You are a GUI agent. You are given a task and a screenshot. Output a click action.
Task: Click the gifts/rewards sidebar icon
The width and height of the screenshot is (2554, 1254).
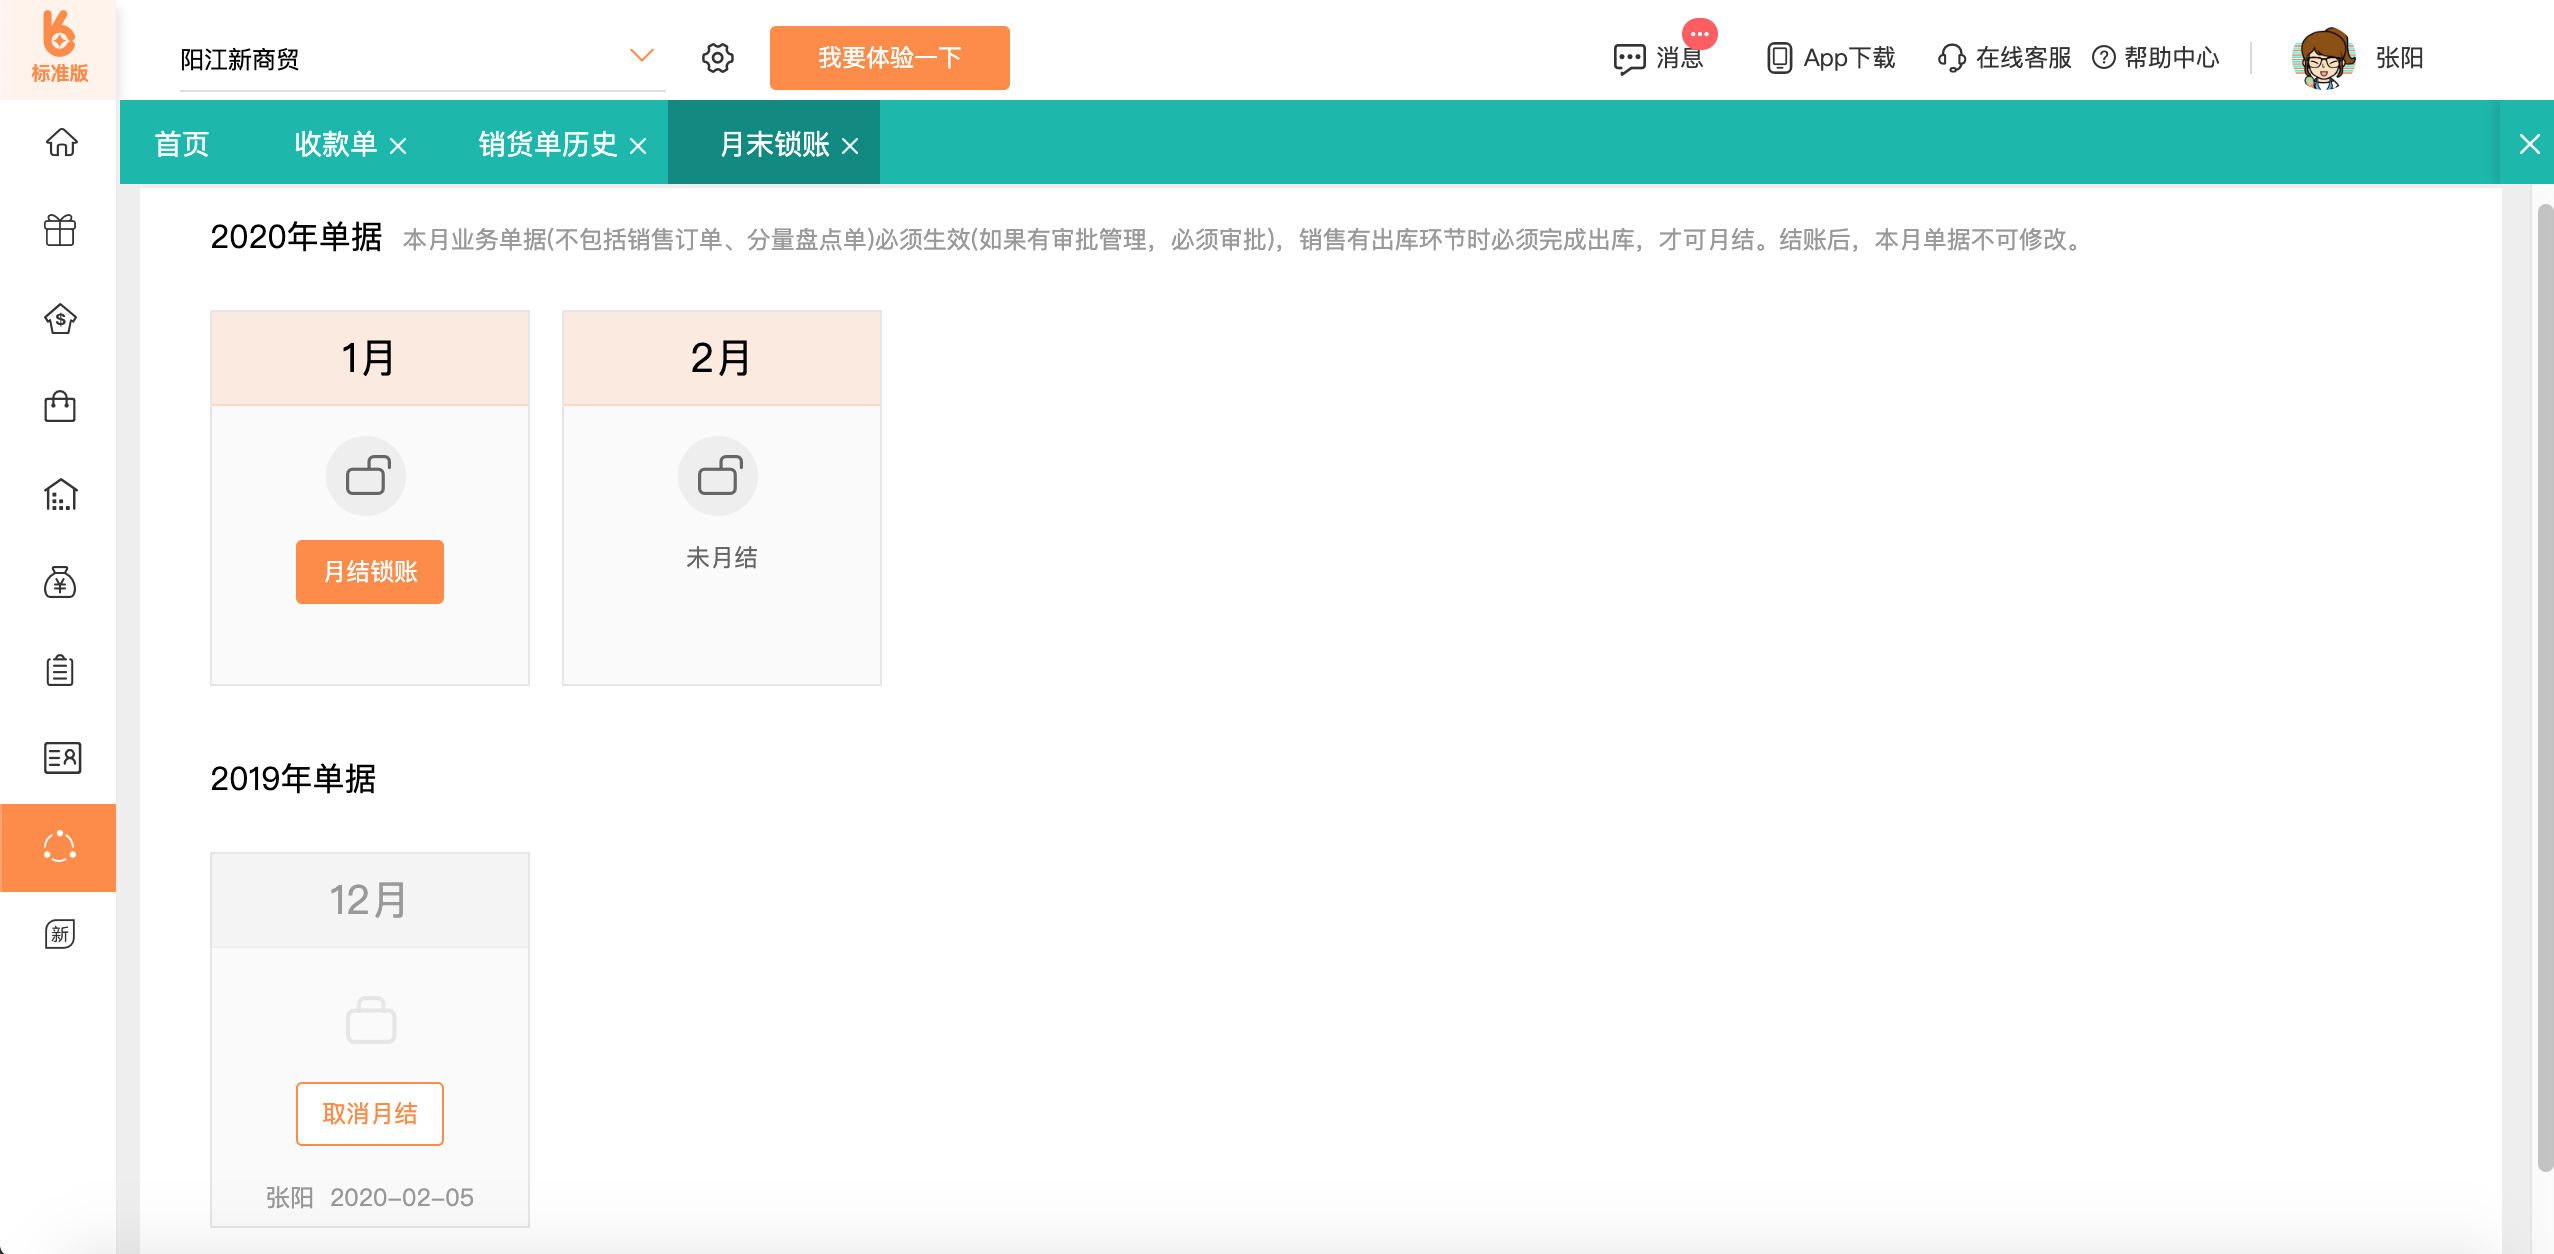(60, 228)
